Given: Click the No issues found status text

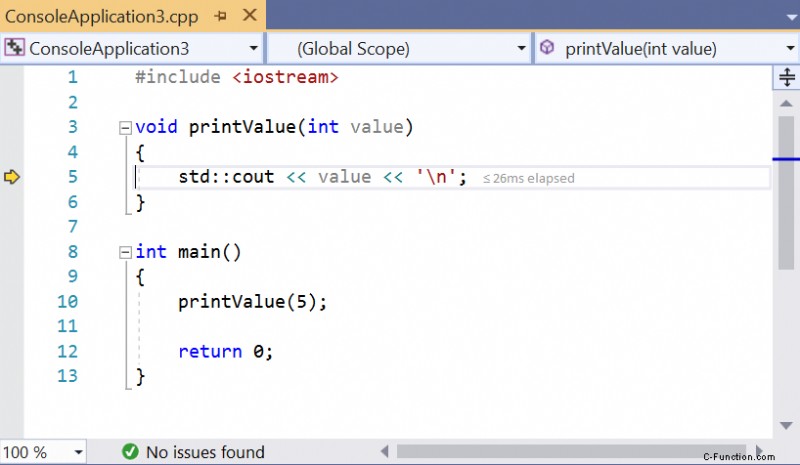Looking at the screenshot, I should 205,452.
